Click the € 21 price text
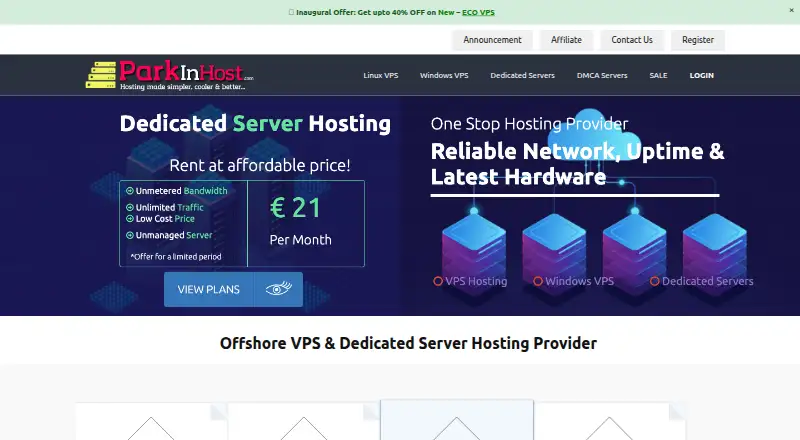 point(295,208)
